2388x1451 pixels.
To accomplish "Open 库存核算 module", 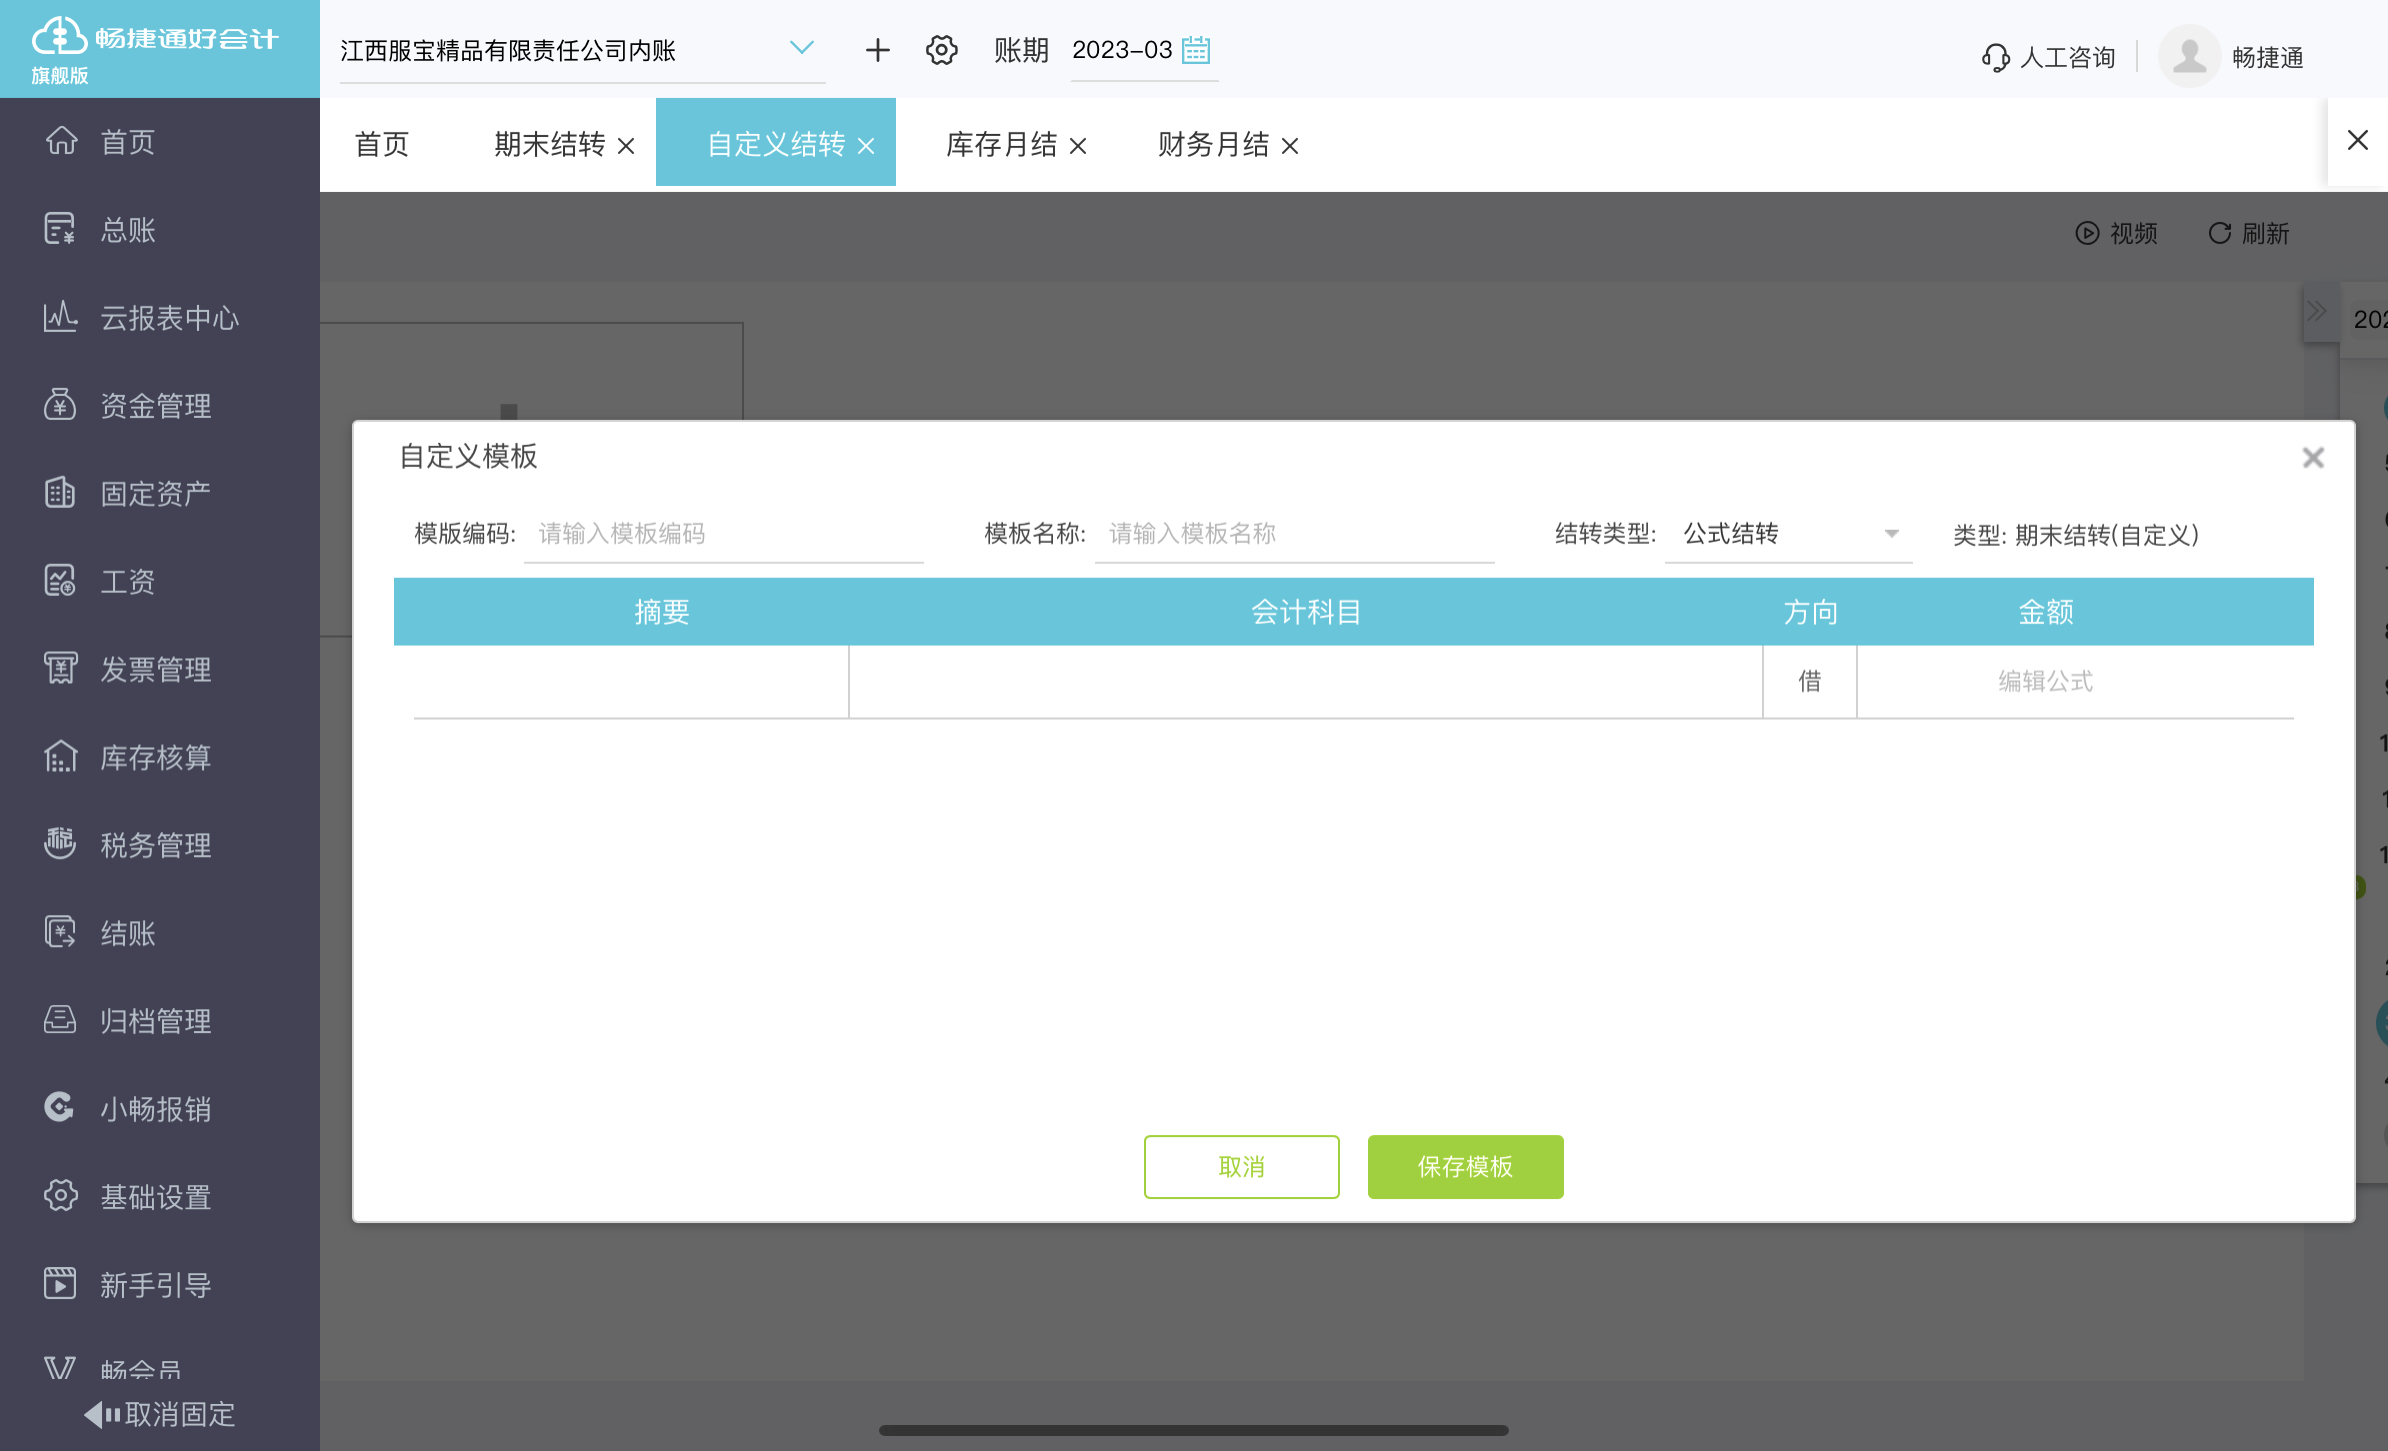I will tap(155, 757).
